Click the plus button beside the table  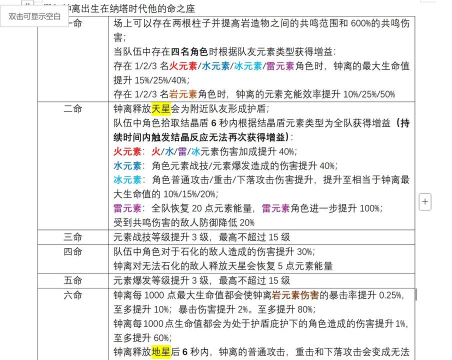[425, 202]
